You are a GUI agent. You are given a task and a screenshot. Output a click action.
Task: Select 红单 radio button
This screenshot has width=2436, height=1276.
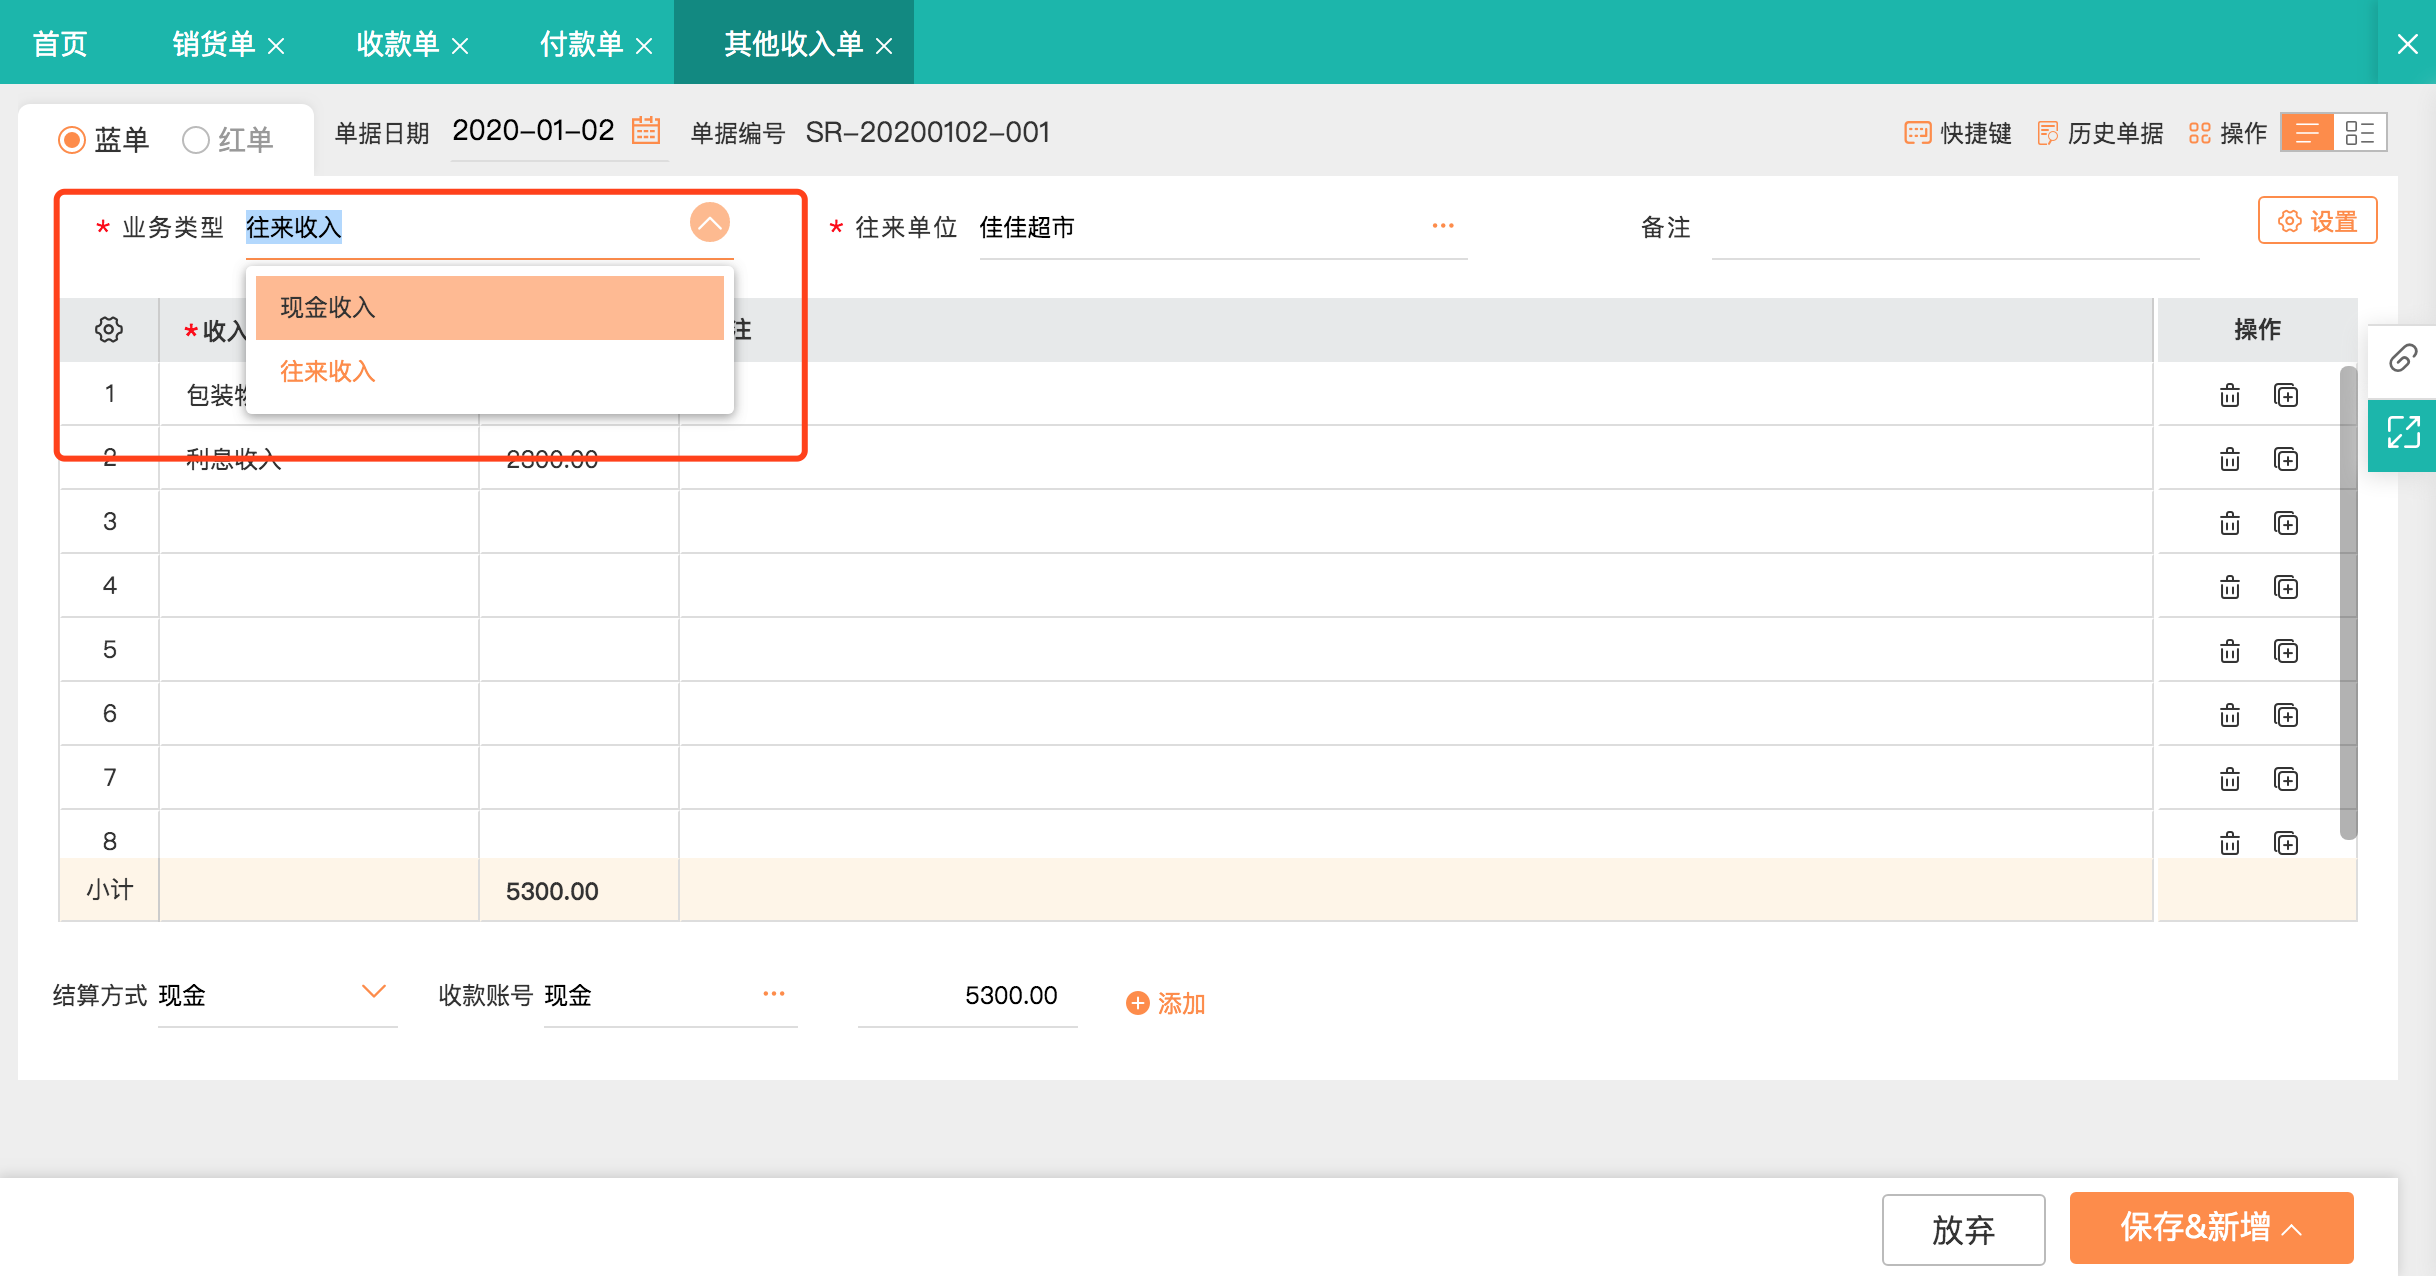point(195,137)
